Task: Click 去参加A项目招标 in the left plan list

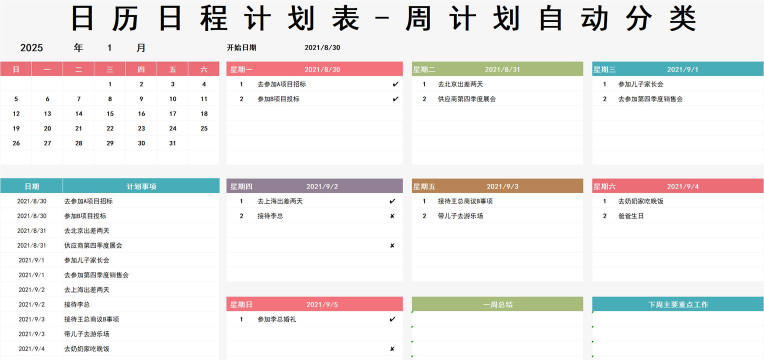Action: click(x=89, y=201)
